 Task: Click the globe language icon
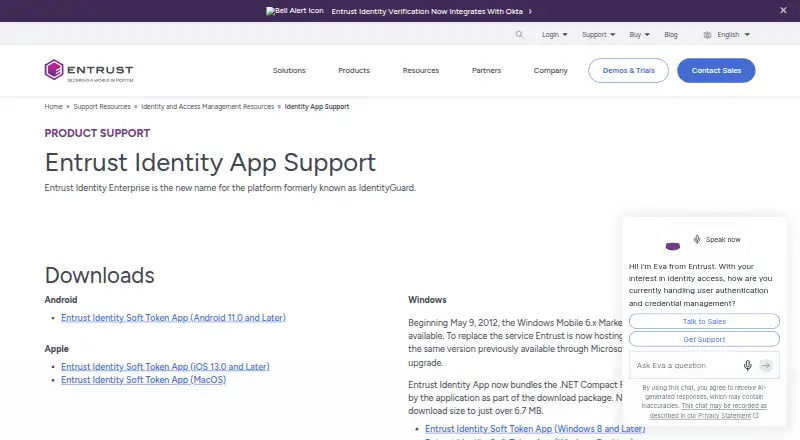click(x=707, y=35)
